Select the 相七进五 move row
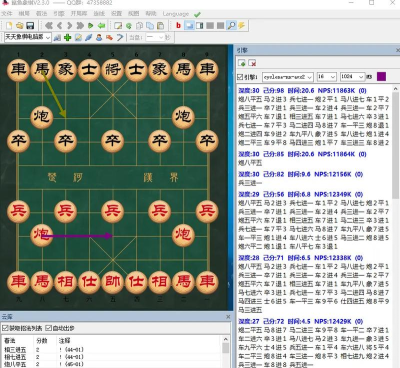The height and width of the screenshot is (368, 400). (x=112, y=357)
